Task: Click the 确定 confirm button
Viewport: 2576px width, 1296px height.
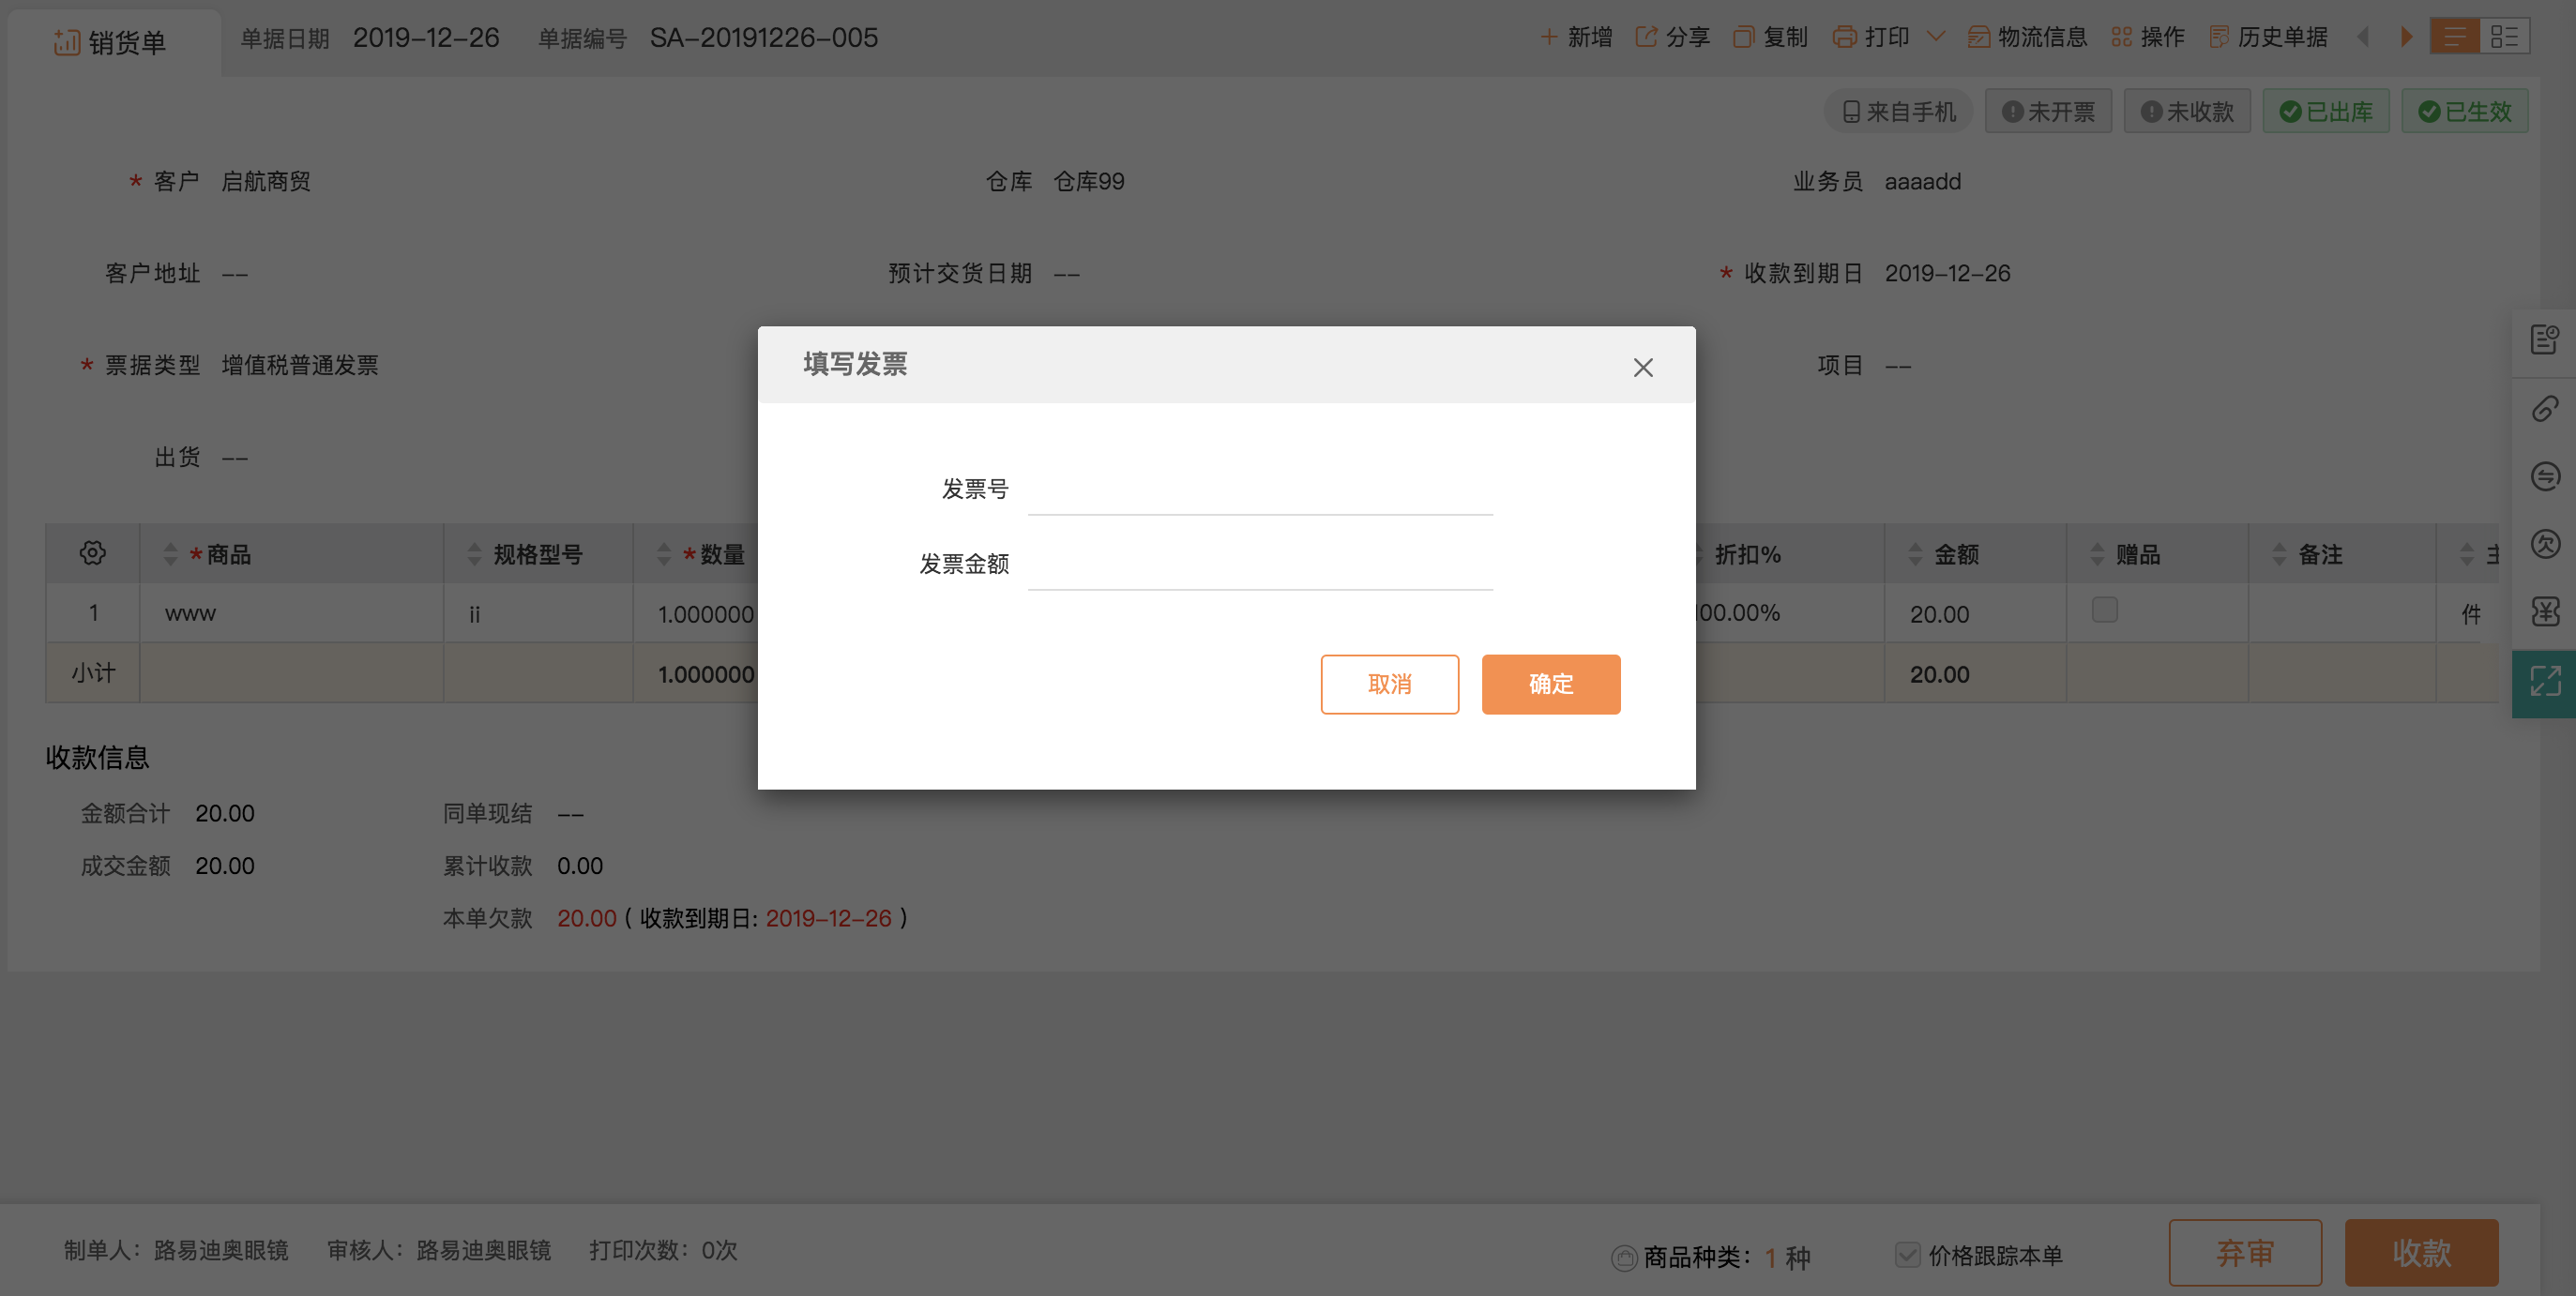Action: coord(1551,685)
